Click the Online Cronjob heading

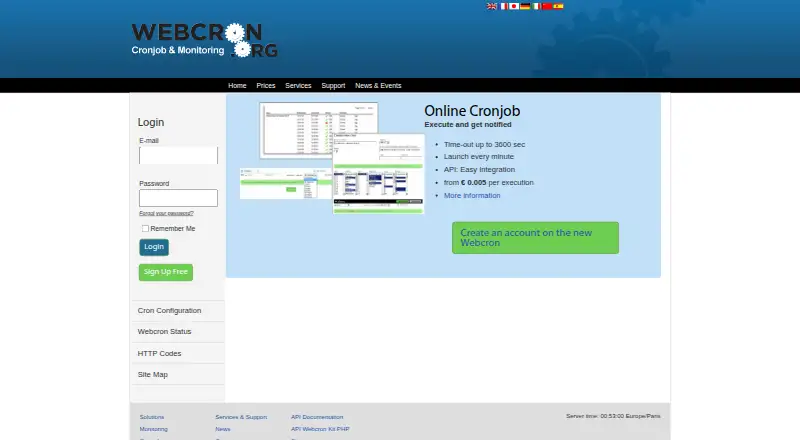coord(472,111)
